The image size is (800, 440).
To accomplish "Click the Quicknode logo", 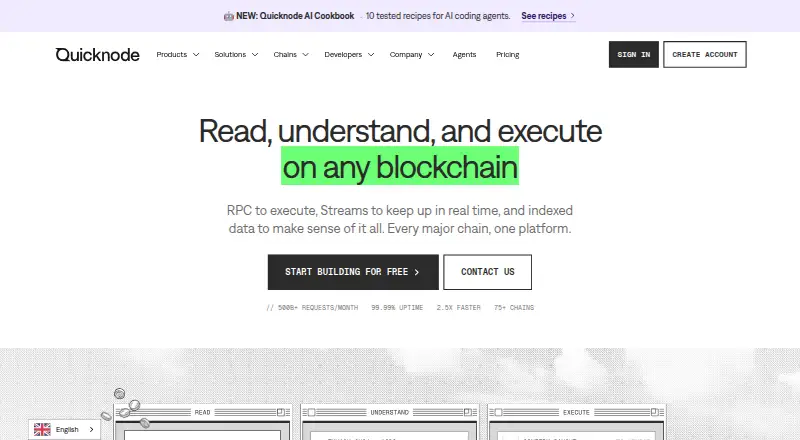I will click(x=97, y=55).
